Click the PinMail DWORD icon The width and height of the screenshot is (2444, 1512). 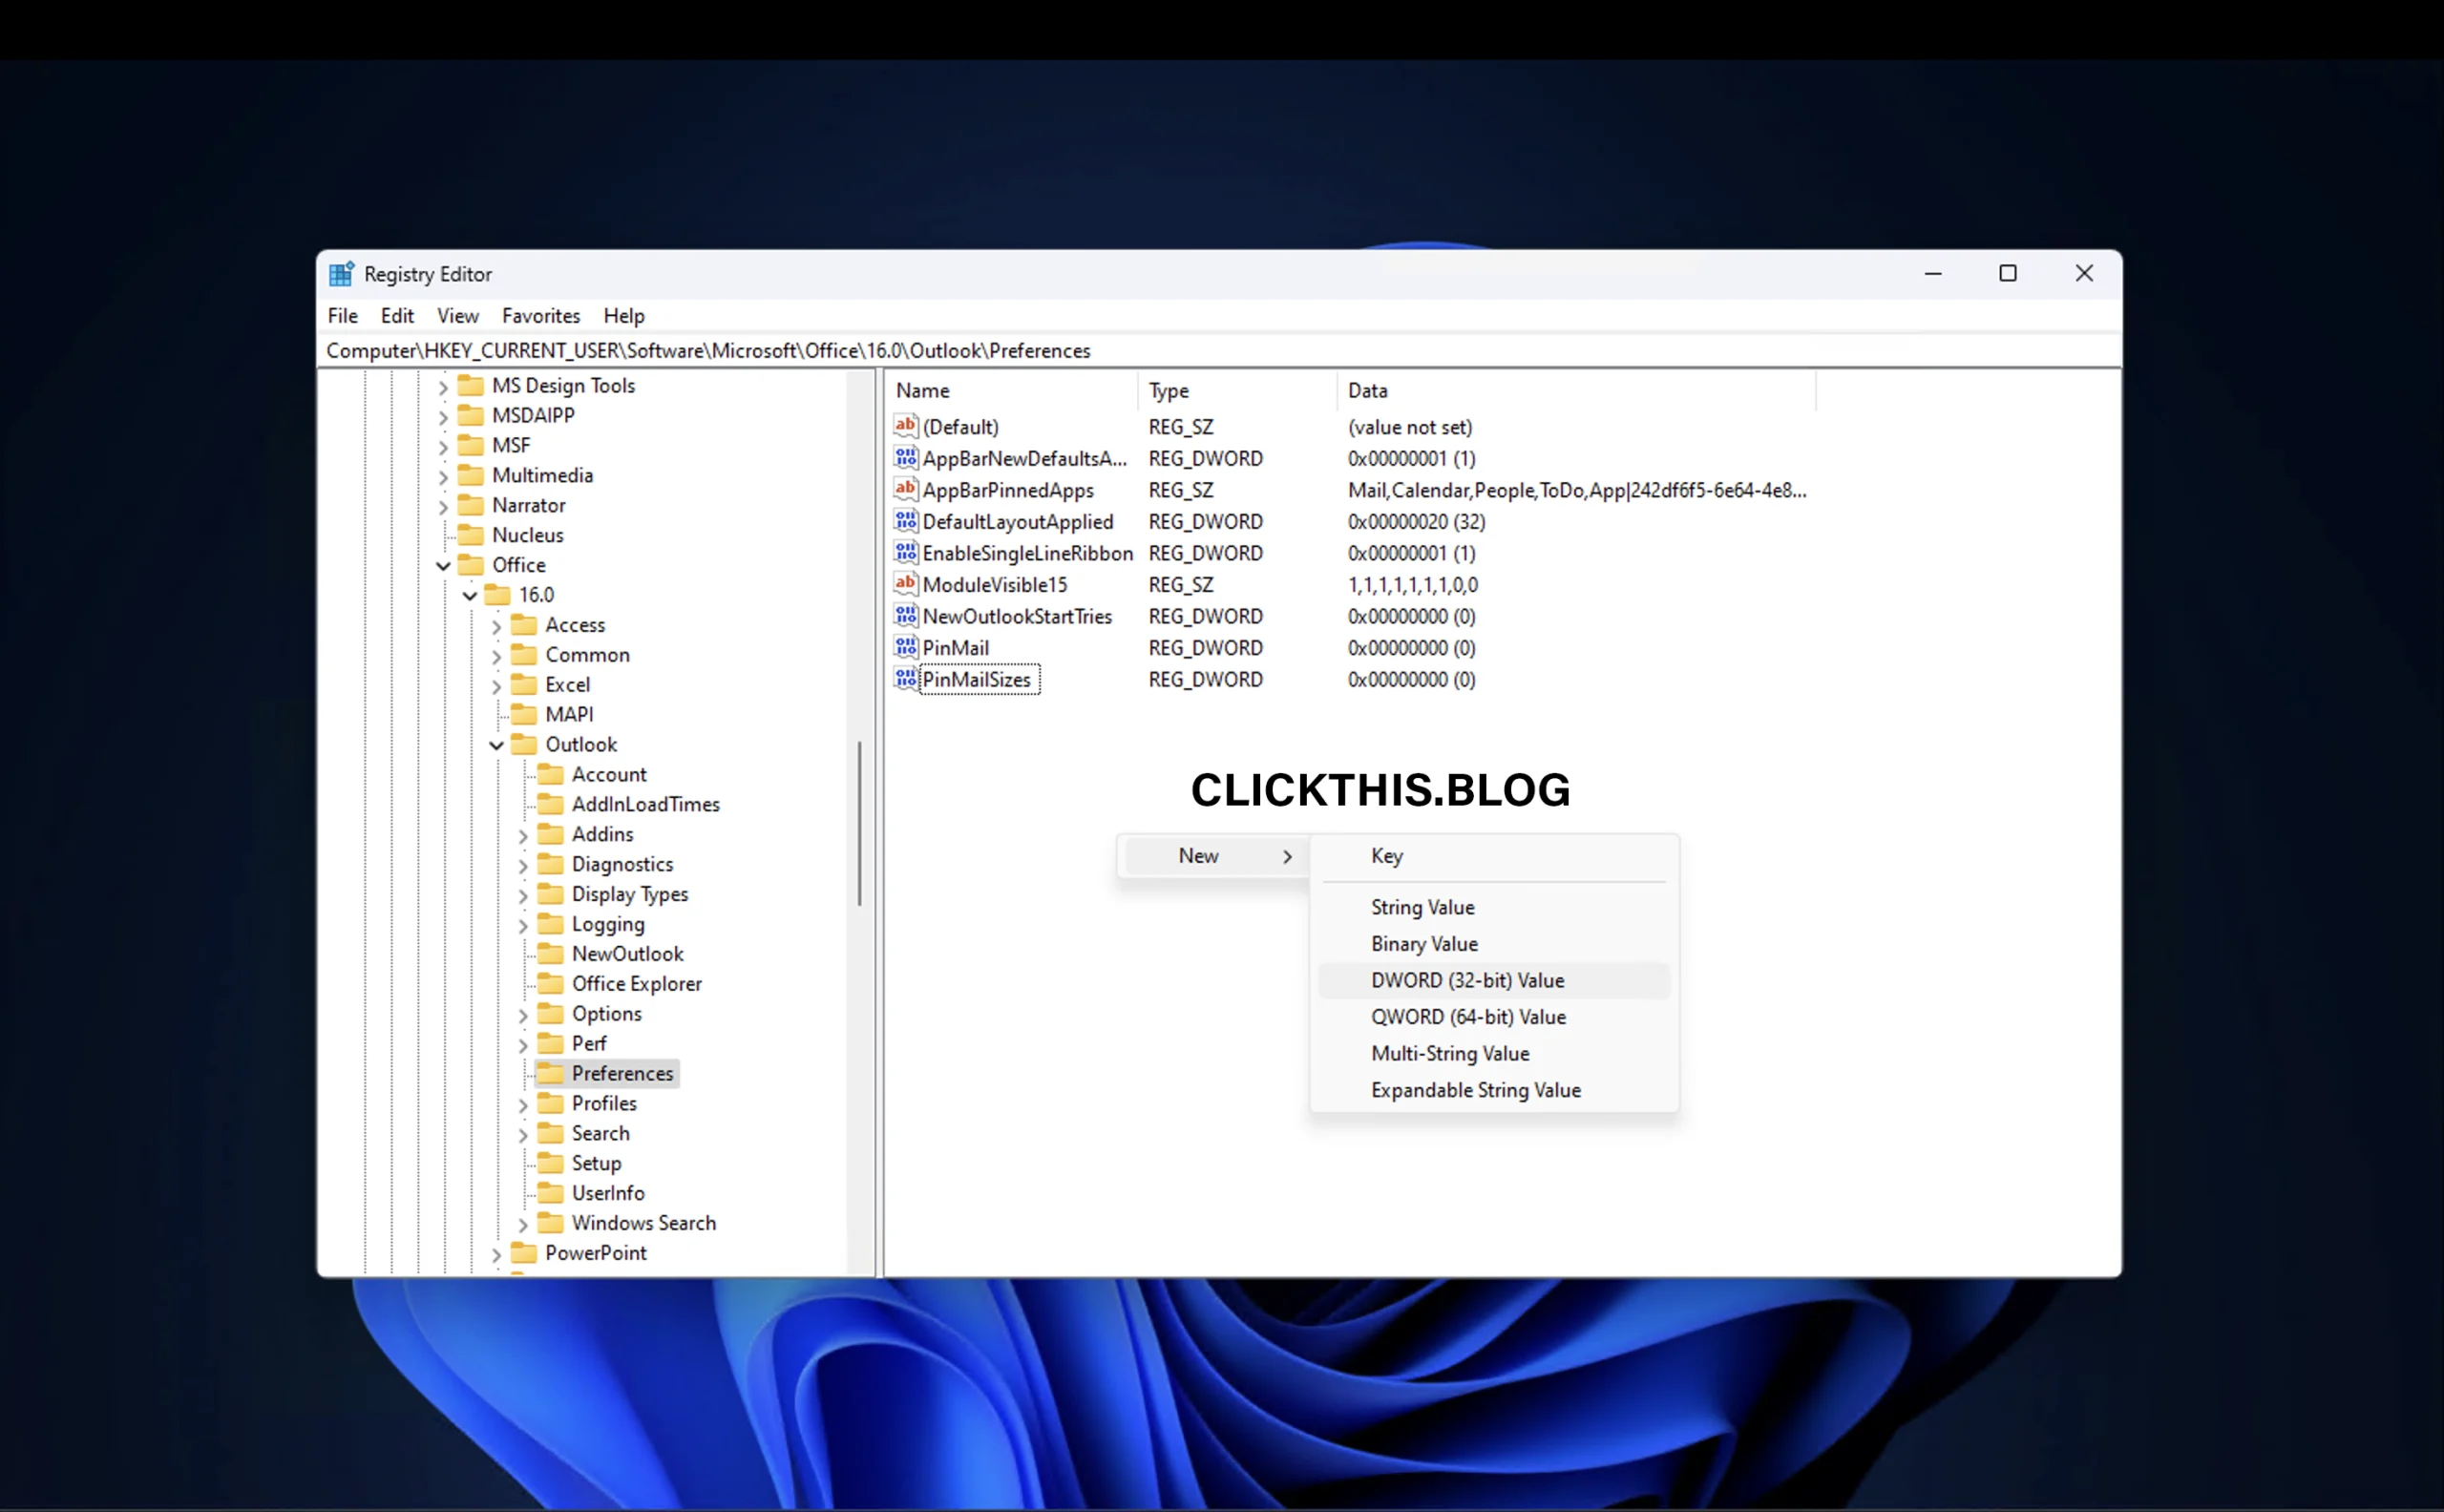[x=905, y=647]
